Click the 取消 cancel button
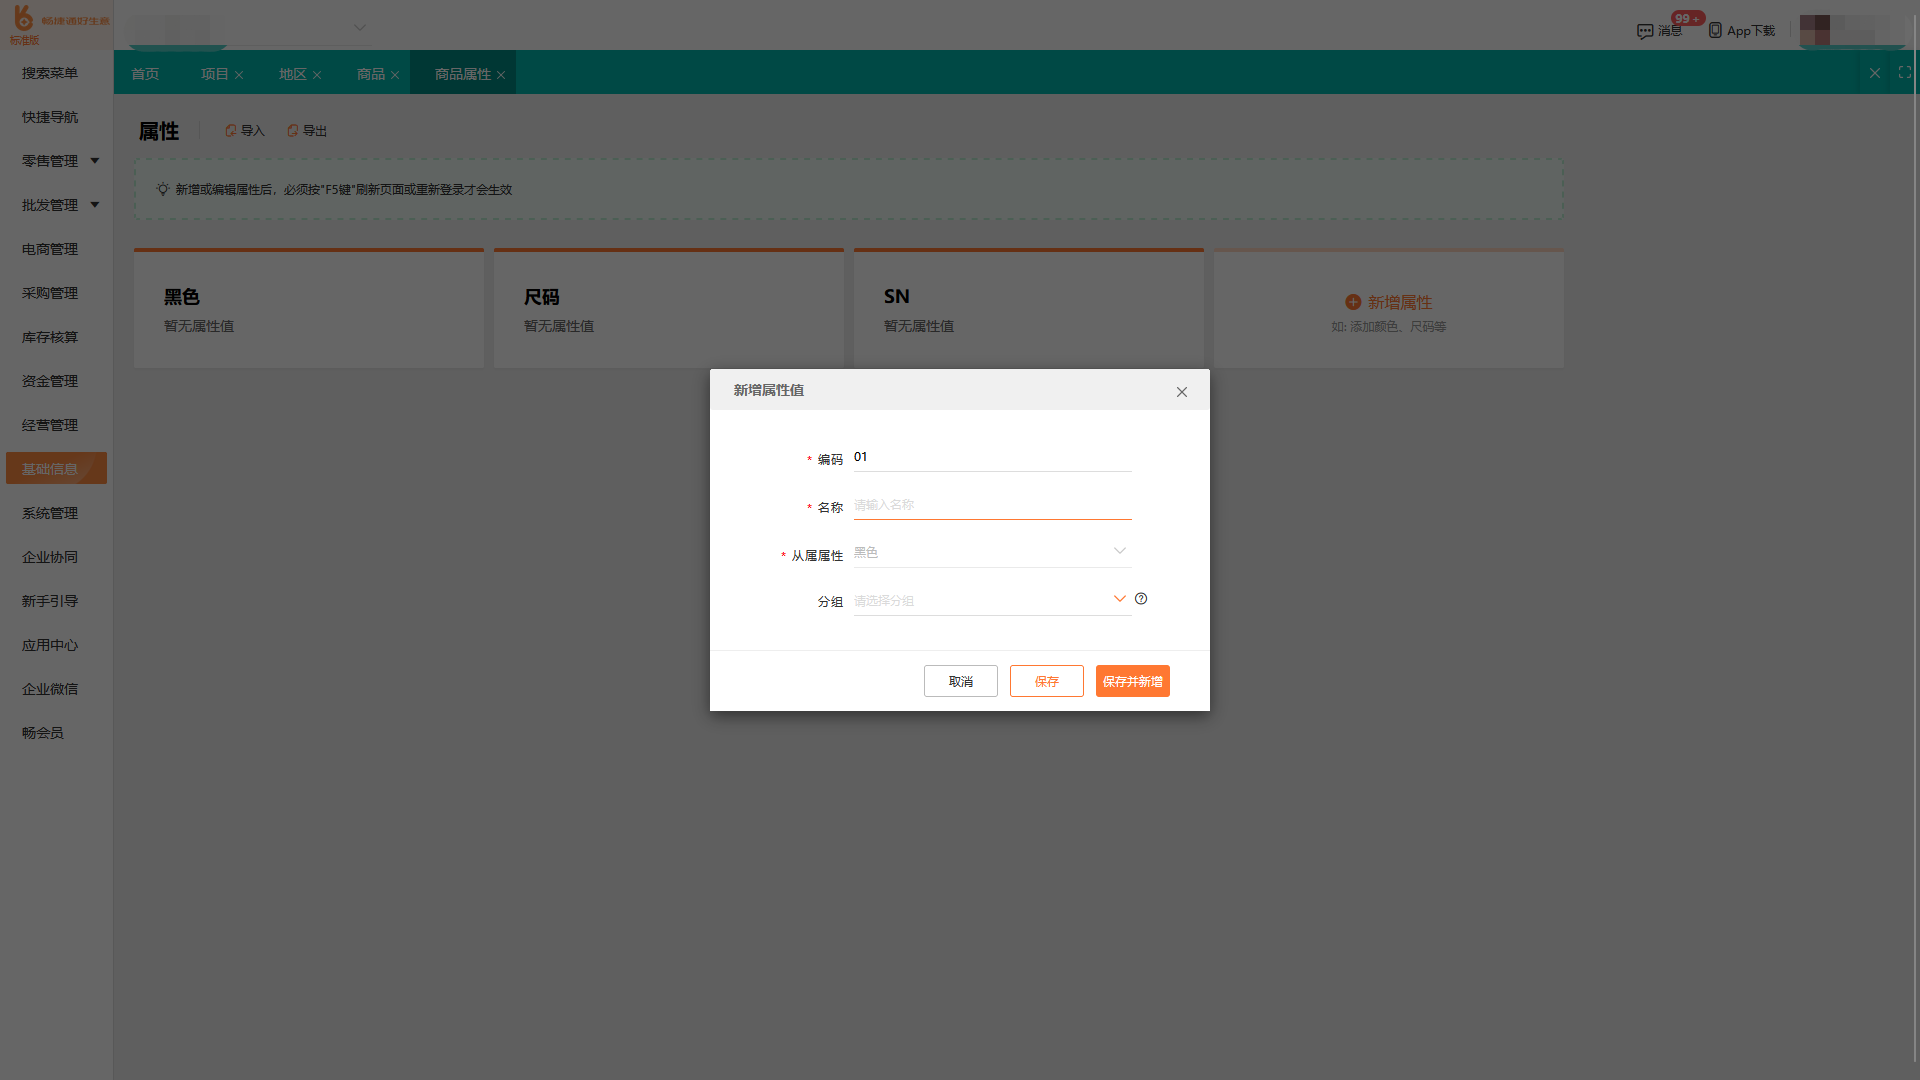1920x1080 pixels. click(x=960, y=680)
